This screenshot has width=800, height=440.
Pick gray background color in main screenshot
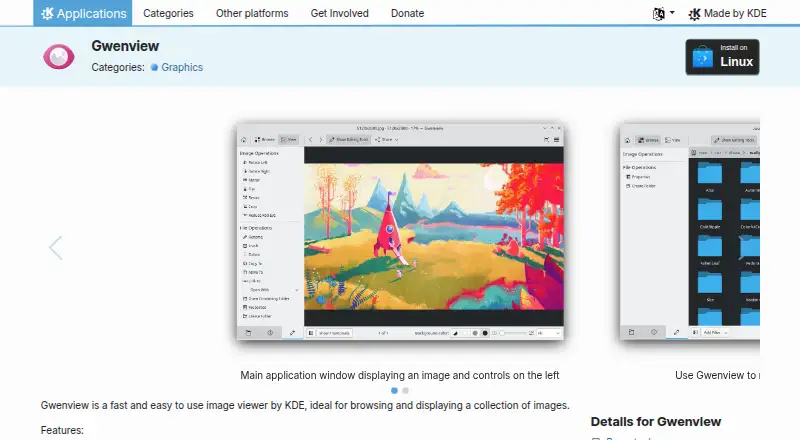(475, 333)
